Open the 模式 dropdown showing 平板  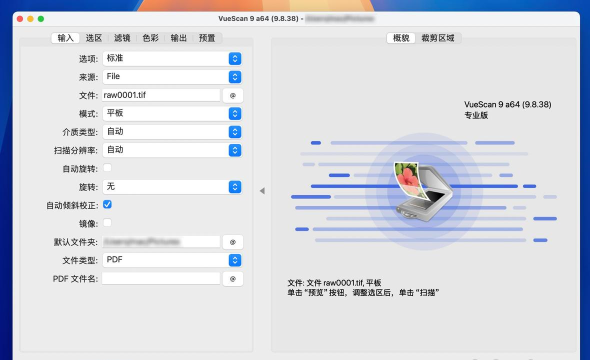(x=172, y=113)
